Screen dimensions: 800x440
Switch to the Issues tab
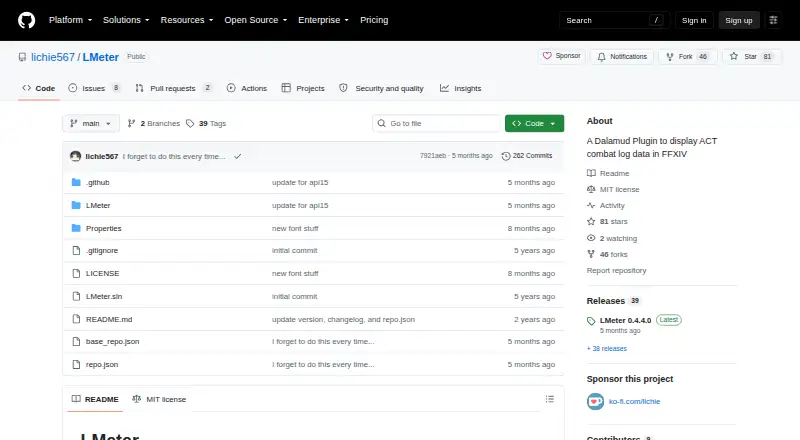pos(95,88)
